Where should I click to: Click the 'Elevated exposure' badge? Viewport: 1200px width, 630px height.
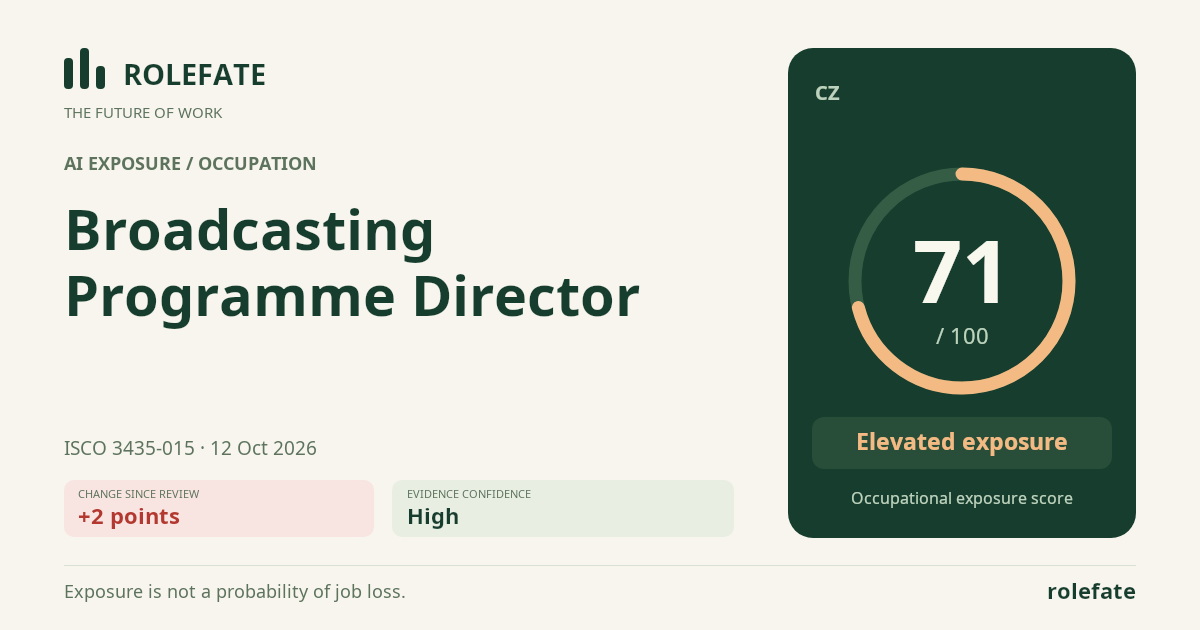click(x=962, y=442)
